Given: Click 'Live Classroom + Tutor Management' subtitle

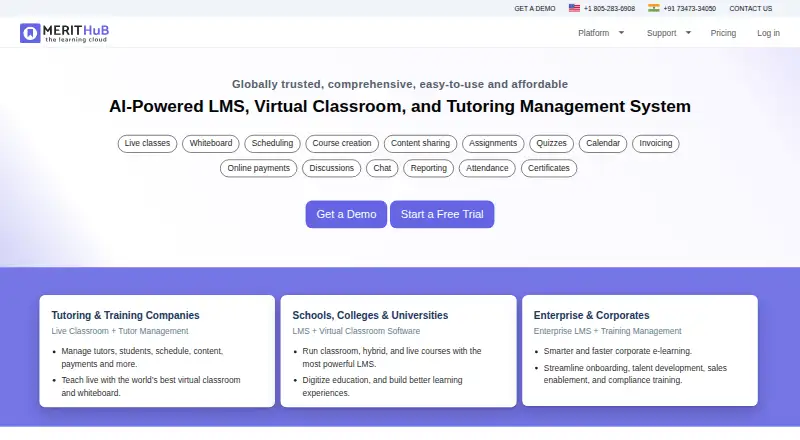Looking at the screenshot, I should pyautogui.click(x=120, y=331).
